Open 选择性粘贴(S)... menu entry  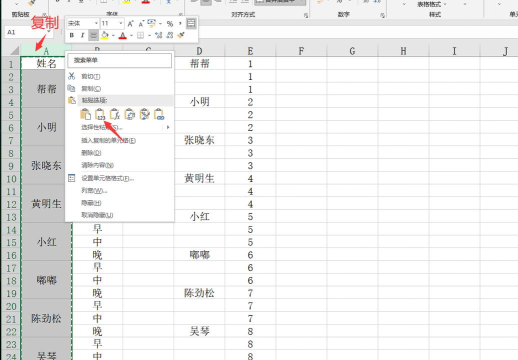pyautogui.click(x=102, y=127)
